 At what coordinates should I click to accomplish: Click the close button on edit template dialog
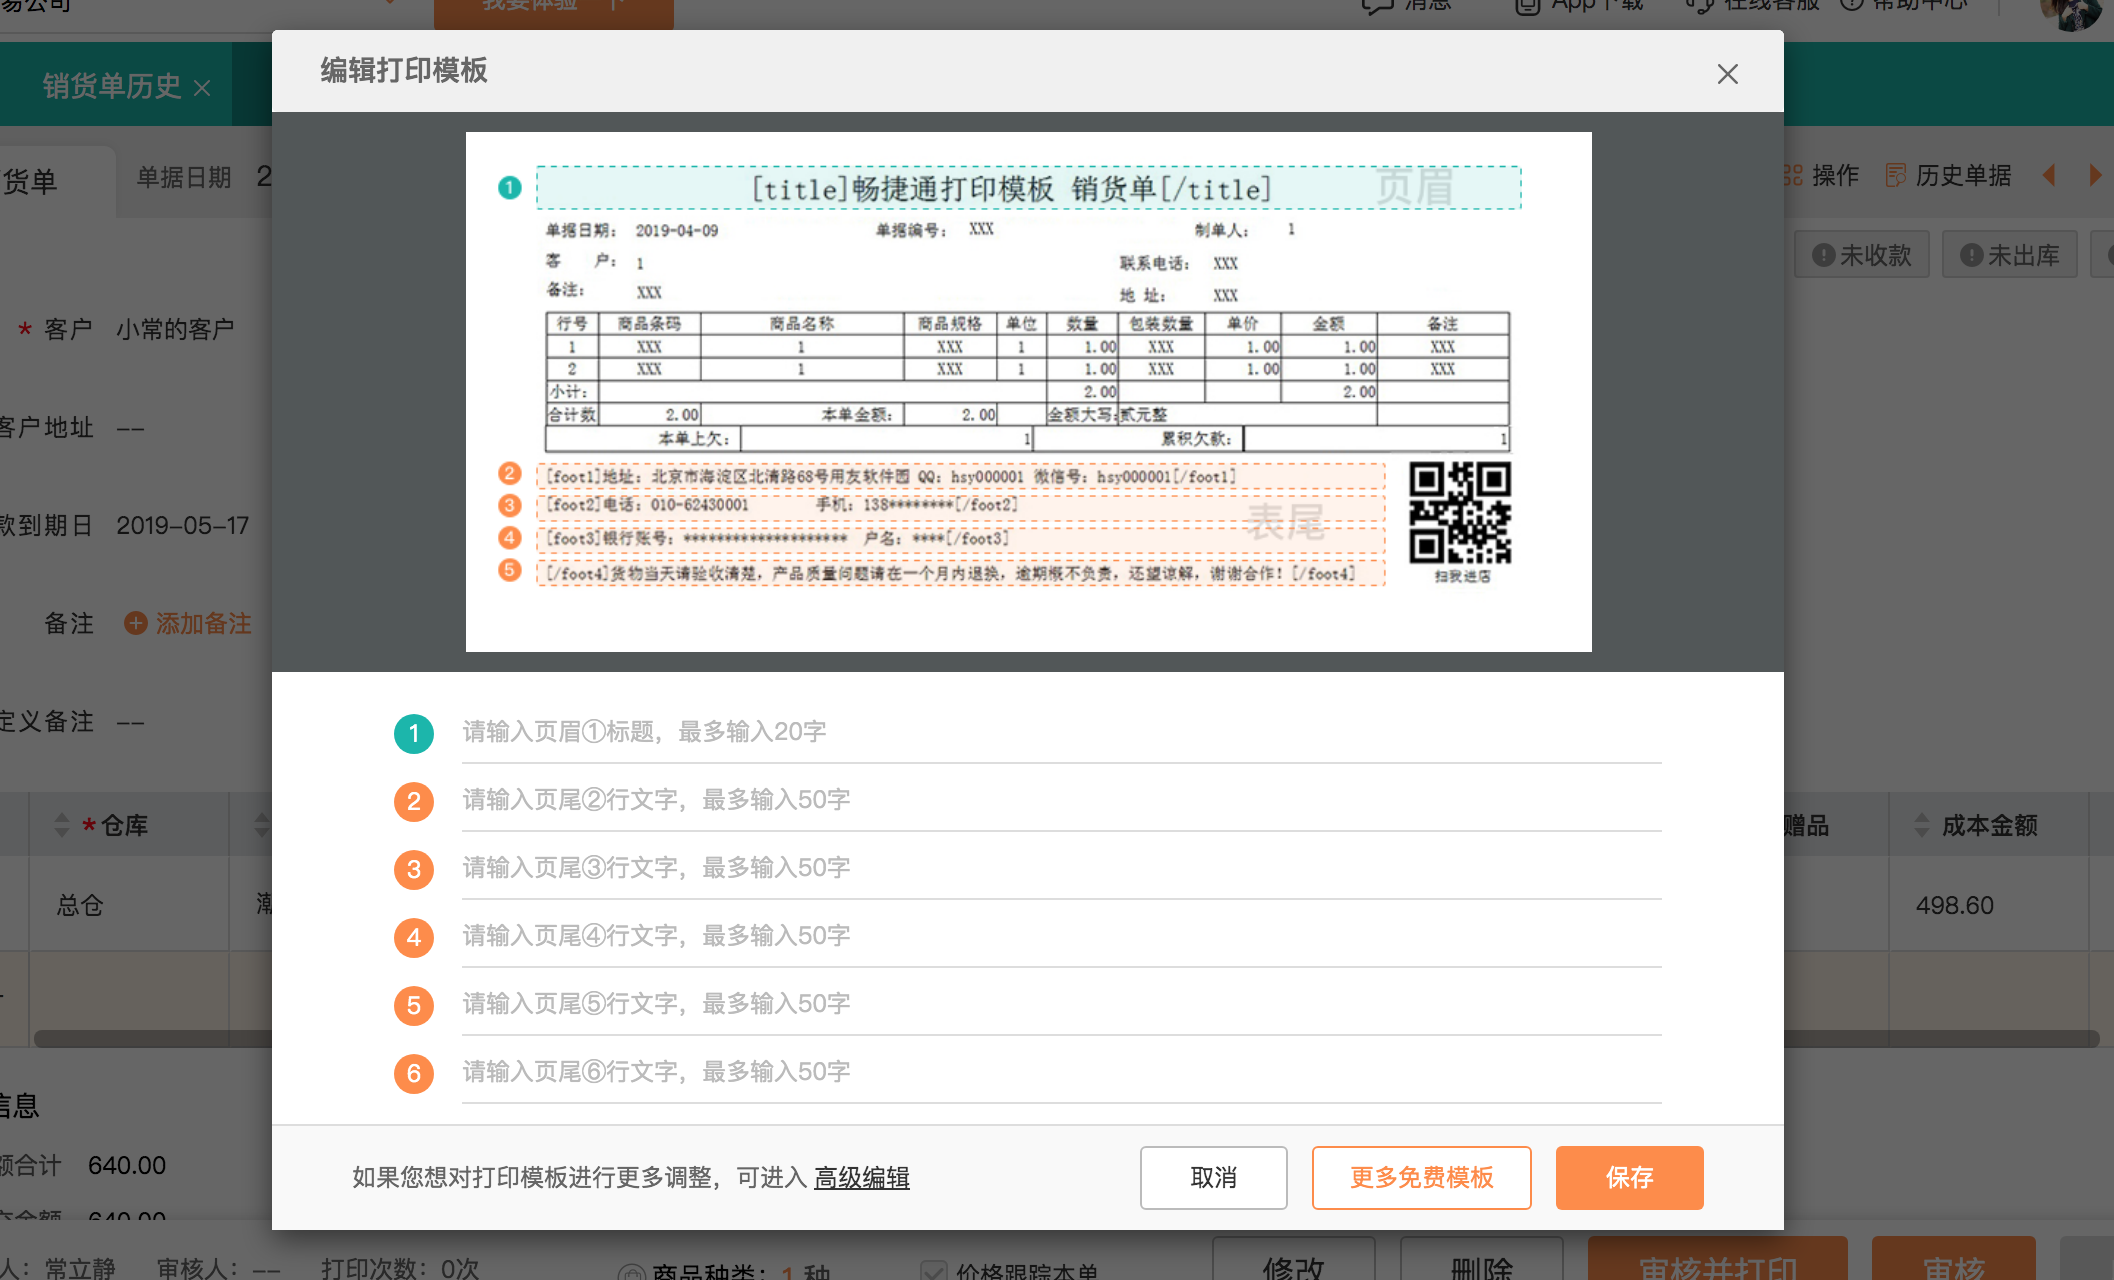coord(1727,74)
